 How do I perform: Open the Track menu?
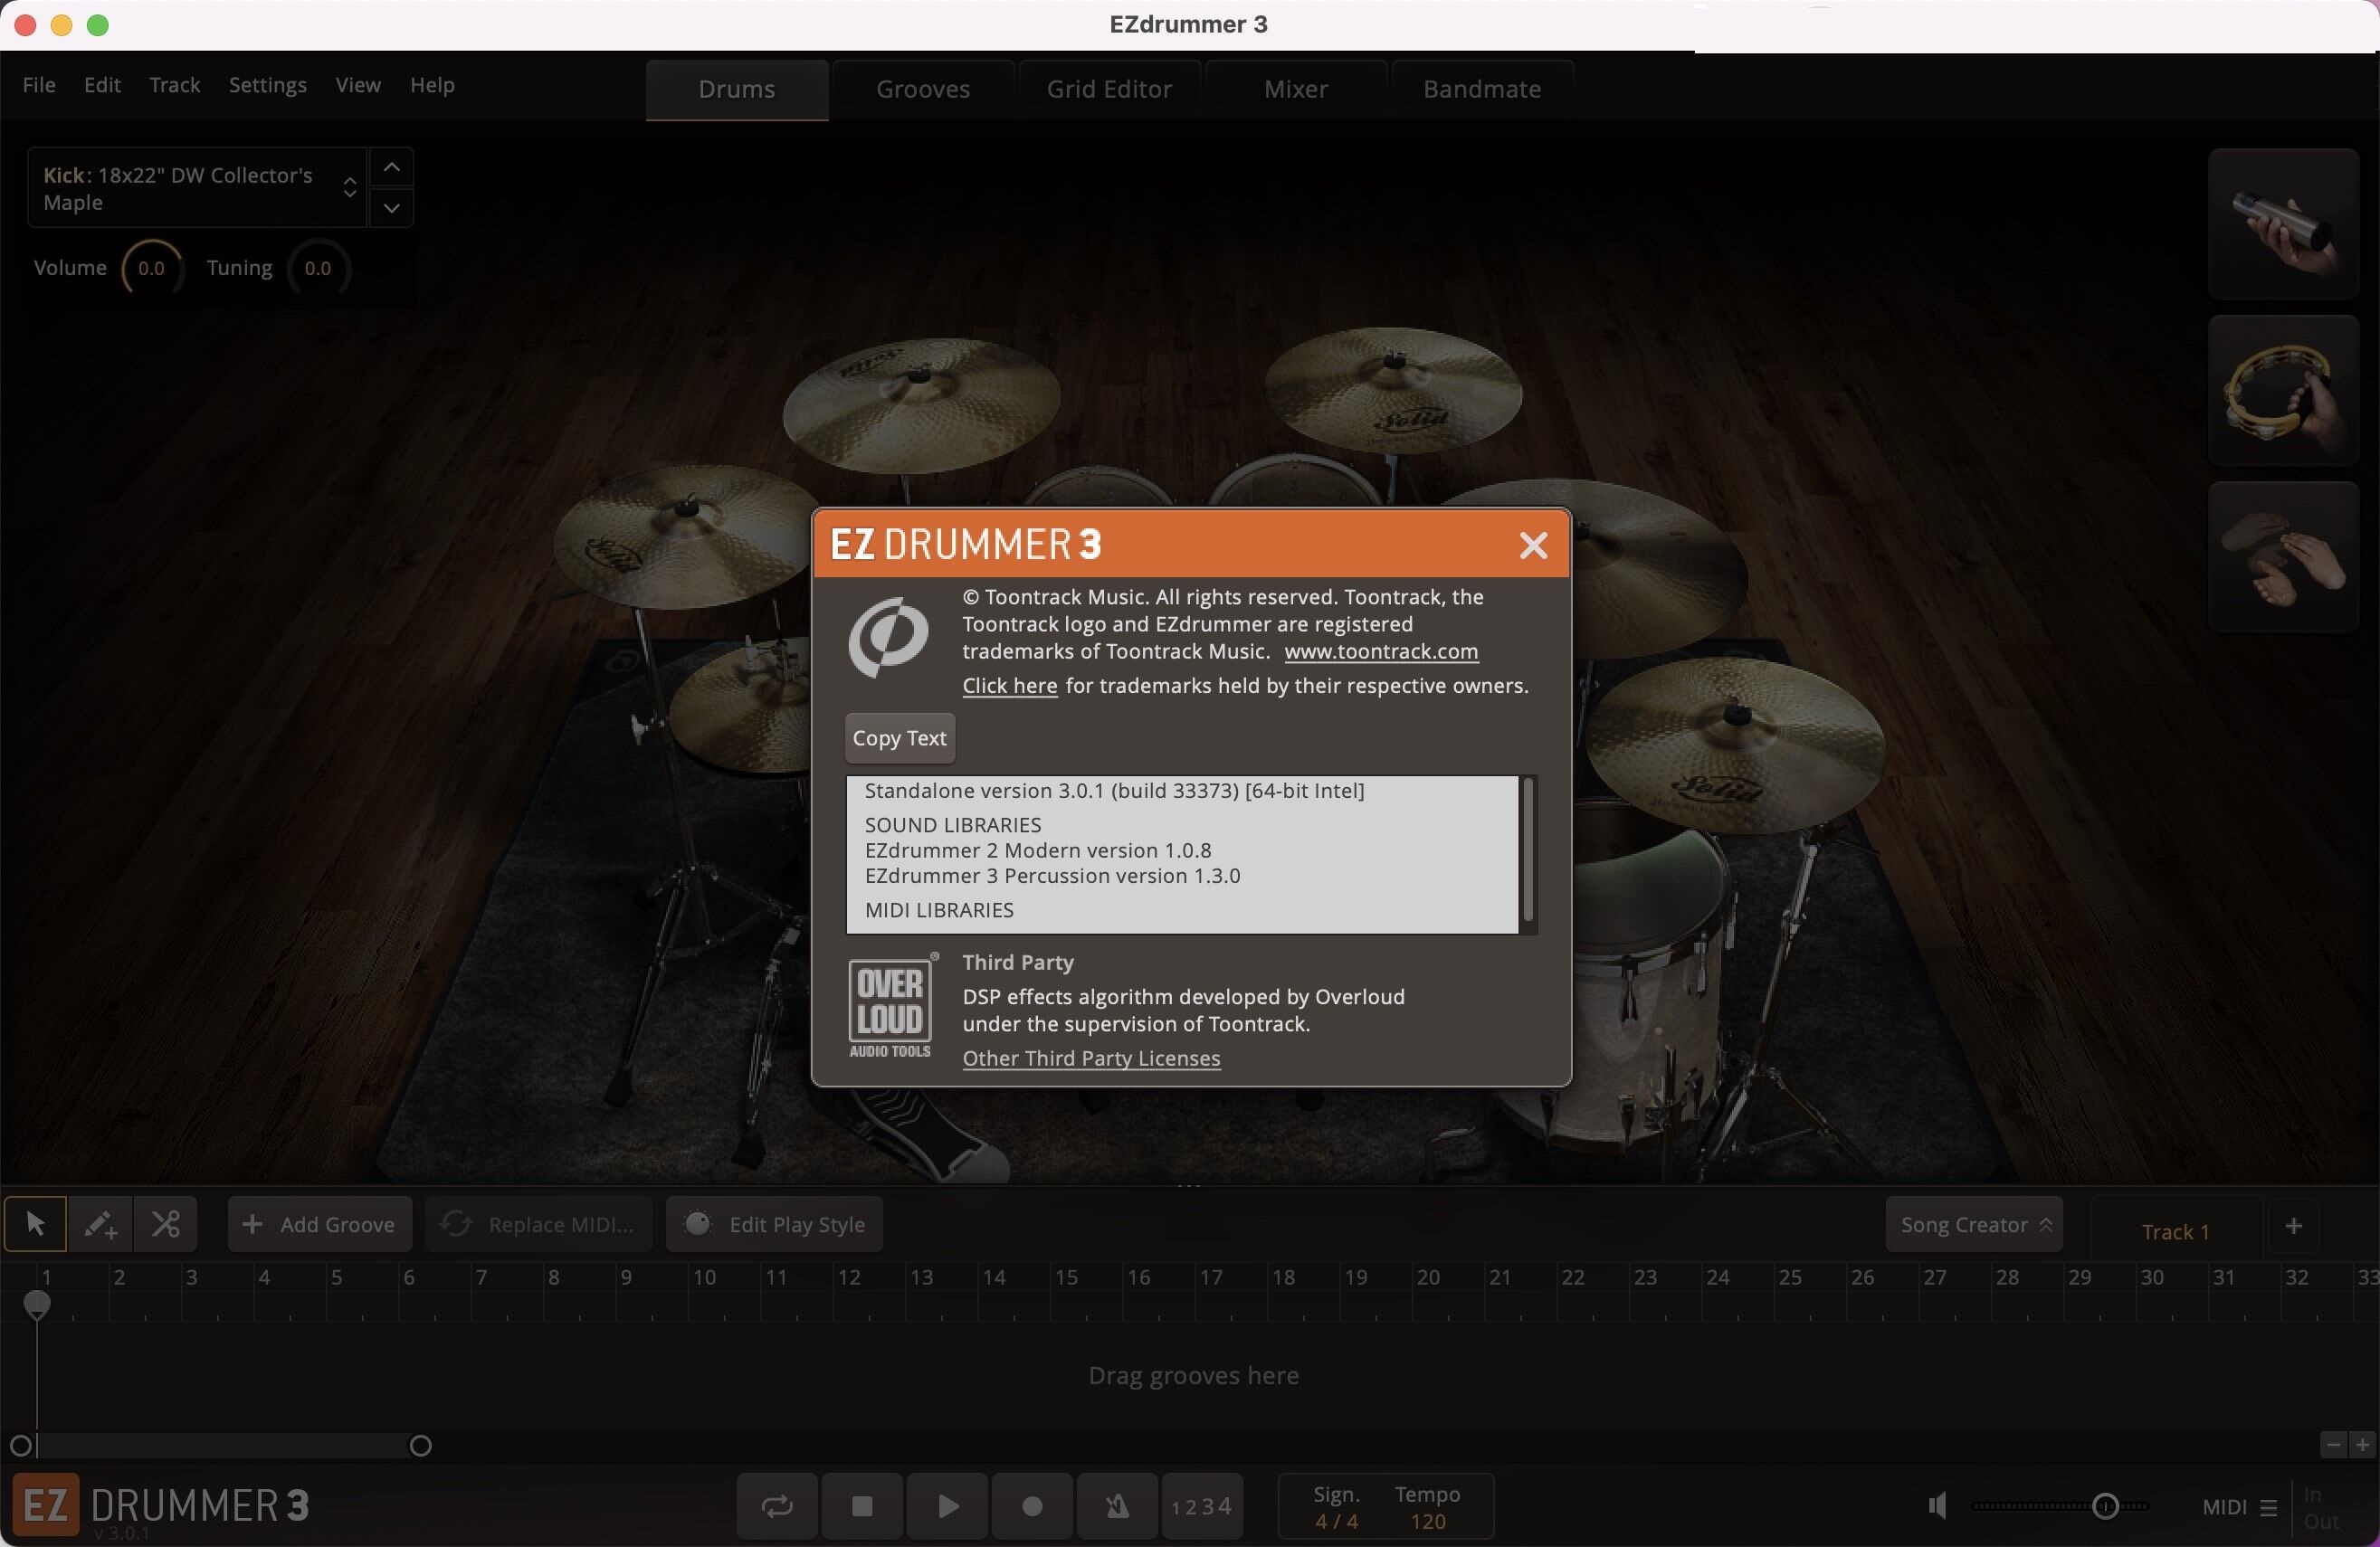173,85
